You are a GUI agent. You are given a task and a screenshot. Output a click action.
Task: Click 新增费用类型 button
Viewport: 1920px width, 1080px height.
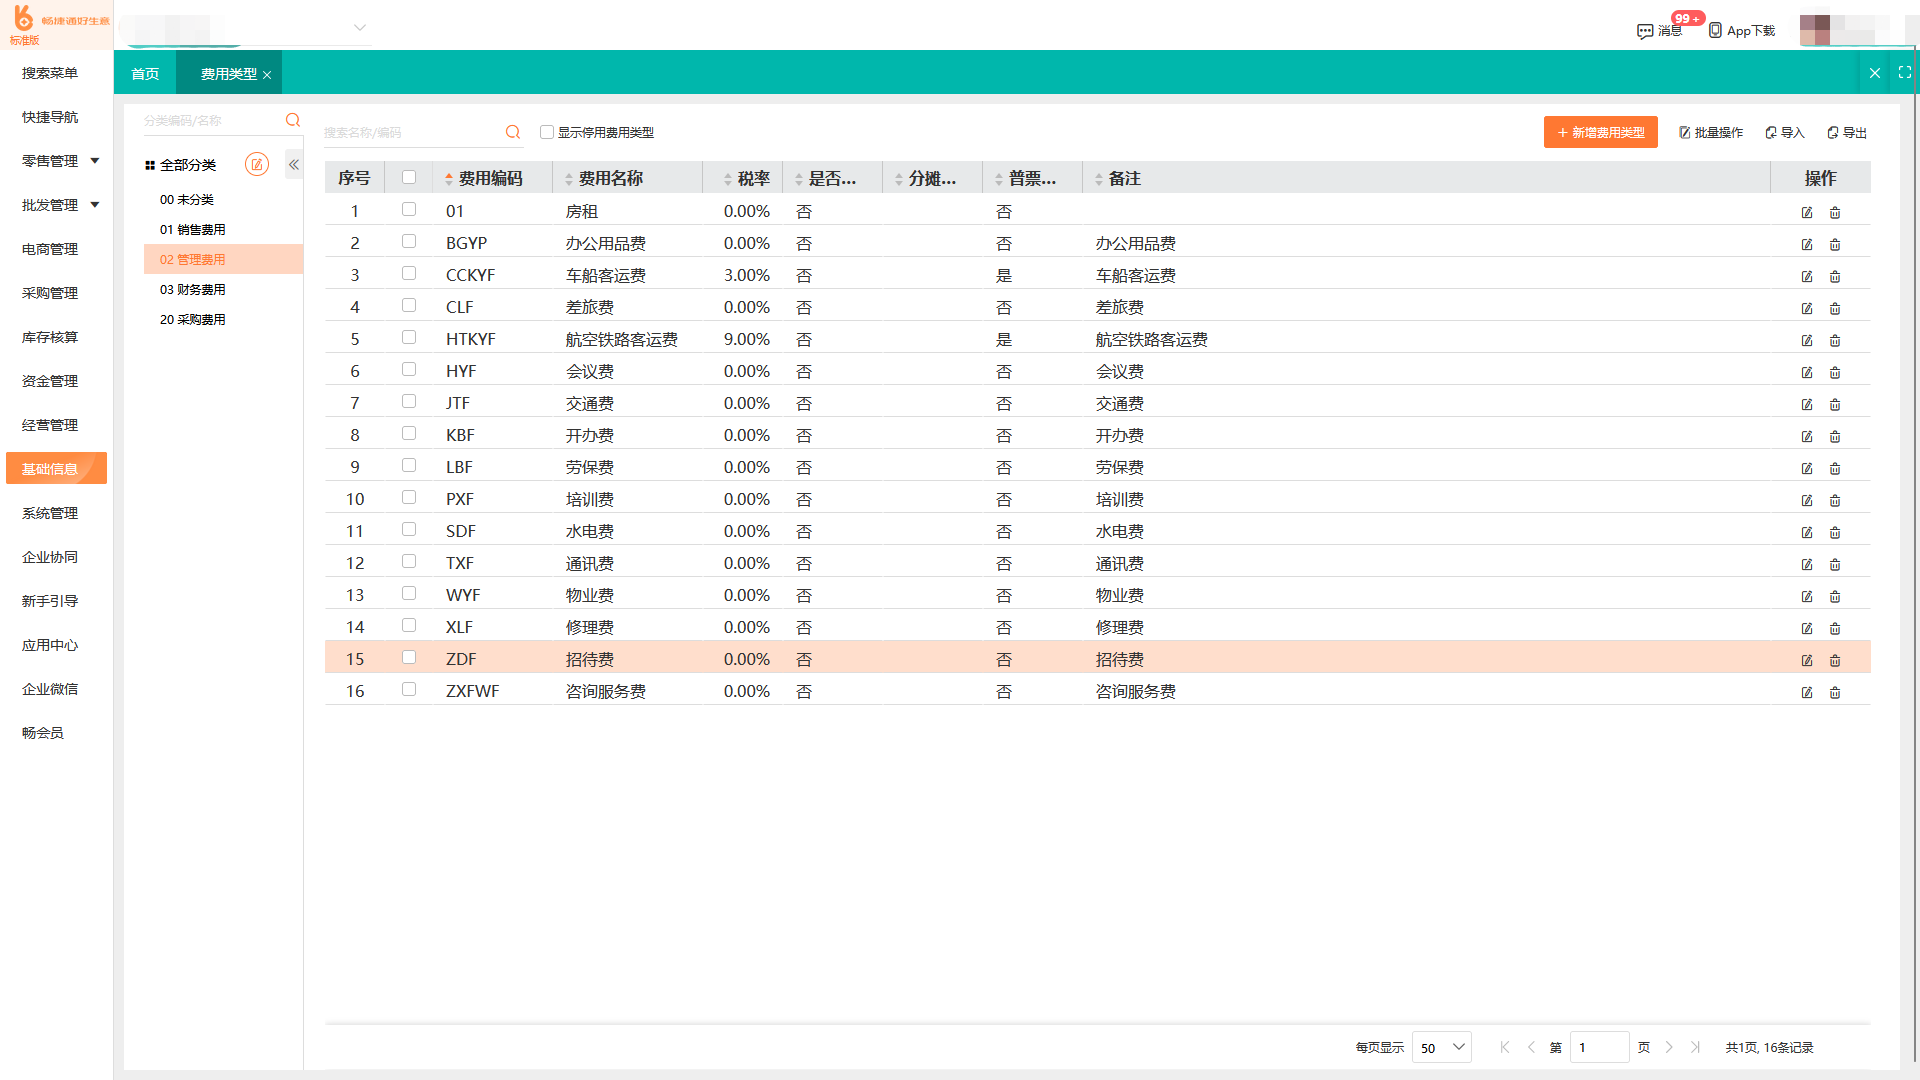tap(1600, 131)
